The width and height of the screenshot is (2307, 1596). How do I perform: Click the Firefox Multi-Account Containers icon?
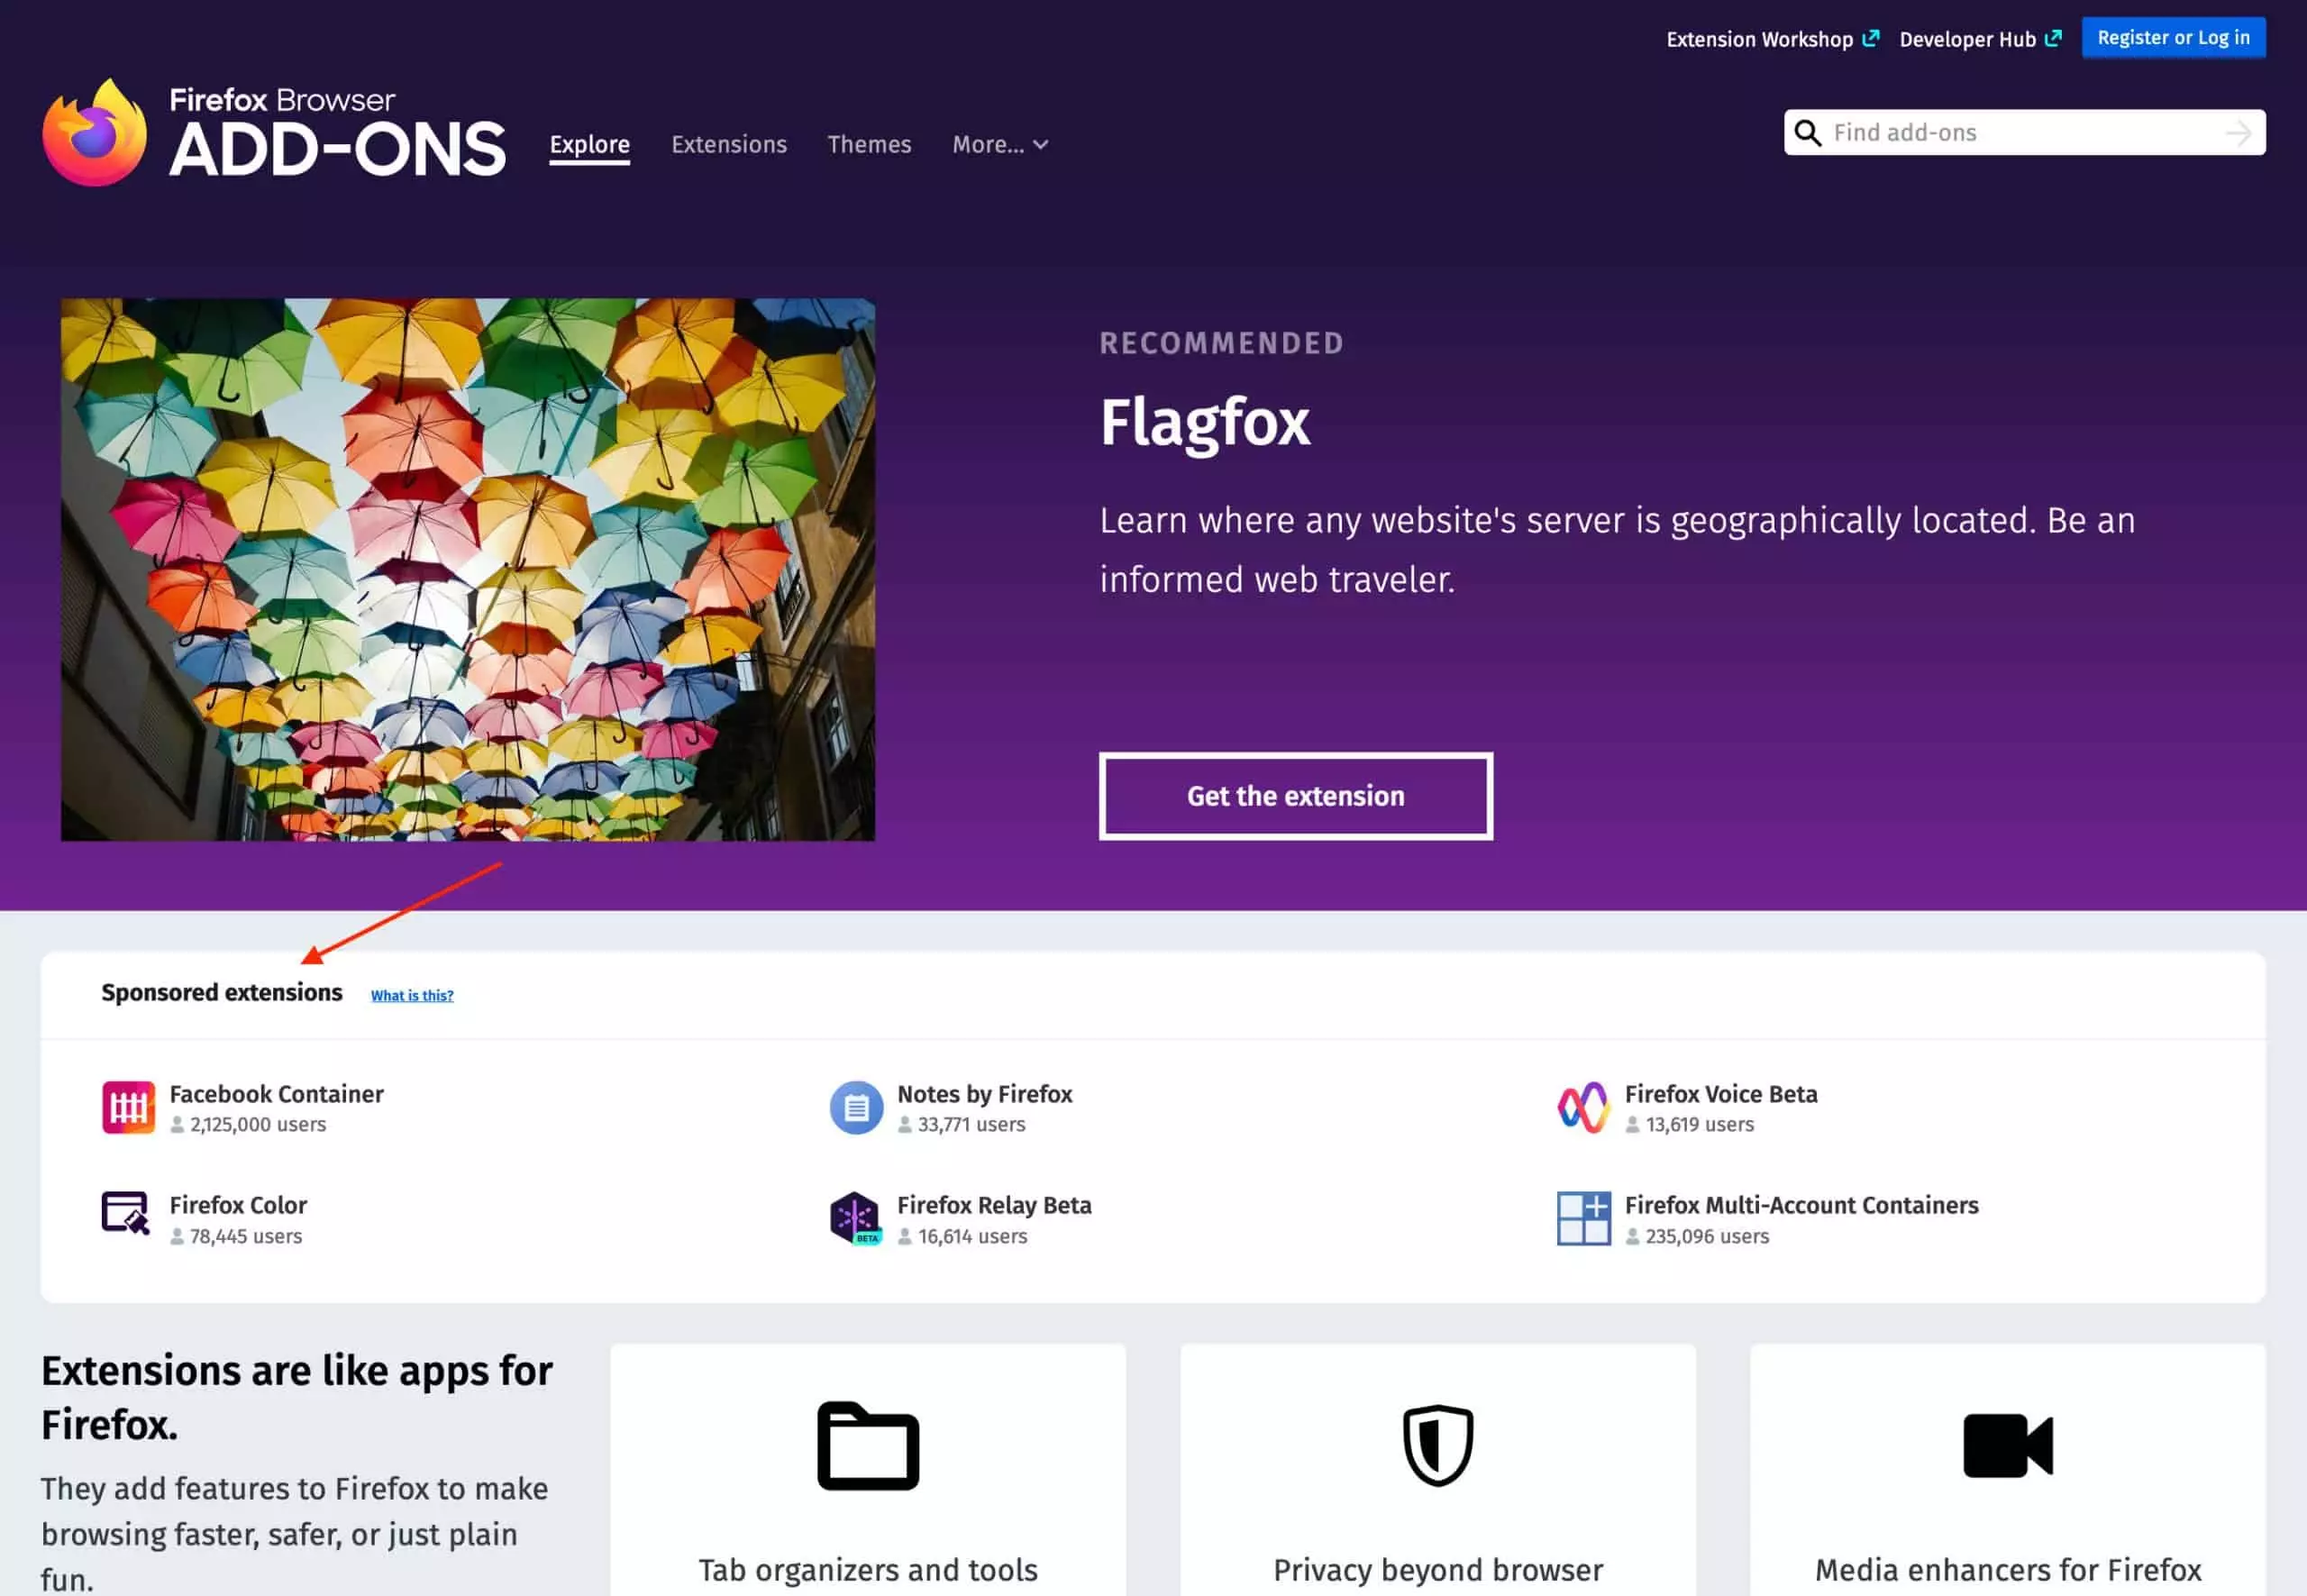[1582, 1218]
